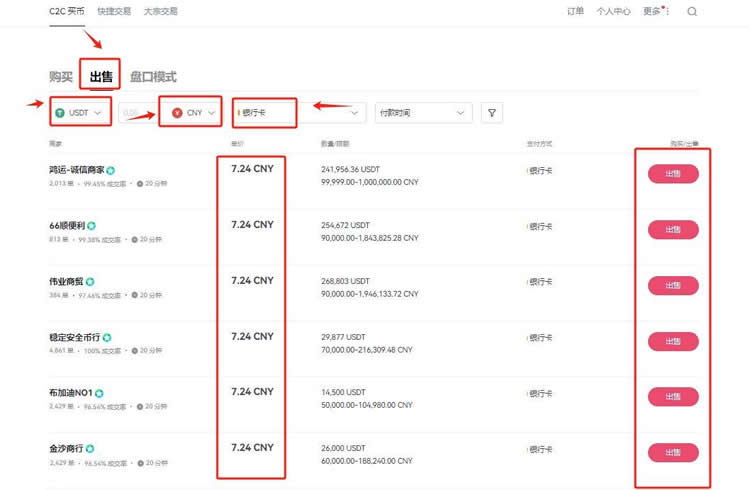Image resolution: width=750 pixels, height=490 pixels.
Task: Expand the 付款时间 dropdown
Action: tap(423, 113)
